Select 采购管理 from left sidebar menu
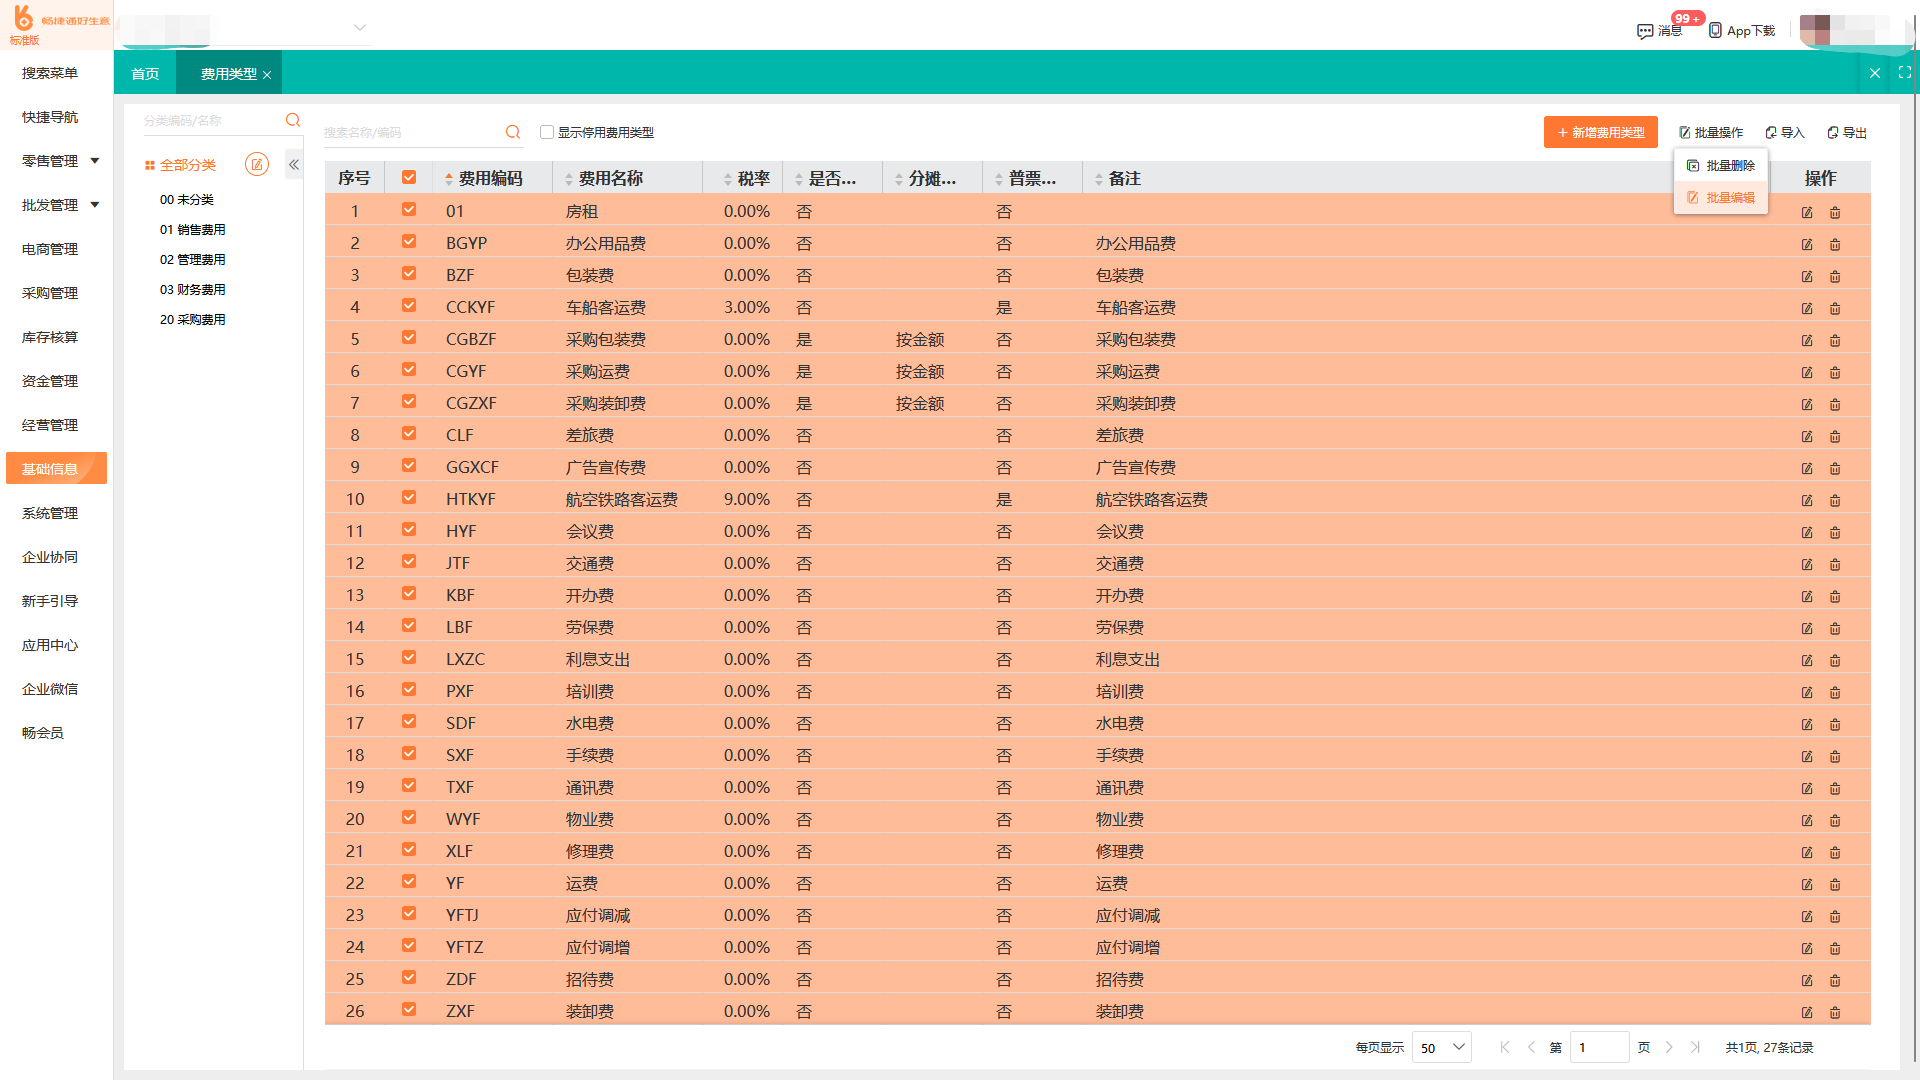 click(51, 293)
